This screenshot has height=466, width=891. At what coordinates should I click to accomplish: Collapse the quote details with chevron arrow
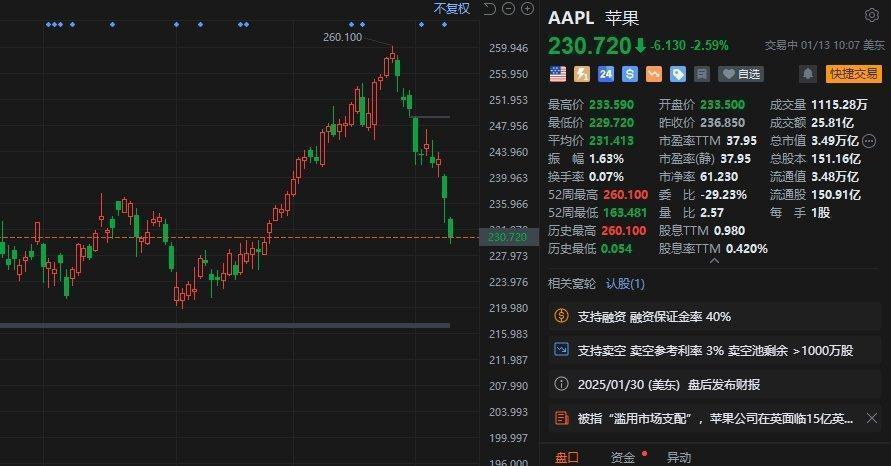click(x=714, y=261)
